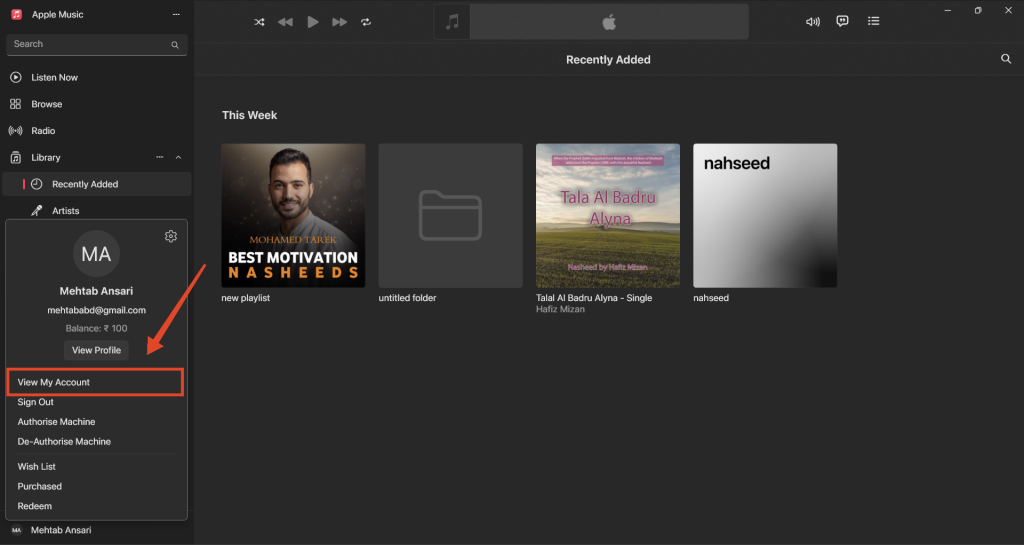Screen dimensions: 1024x545
Task: Skip to previous track
Action: pyautogui.click(x=285, y=22)
